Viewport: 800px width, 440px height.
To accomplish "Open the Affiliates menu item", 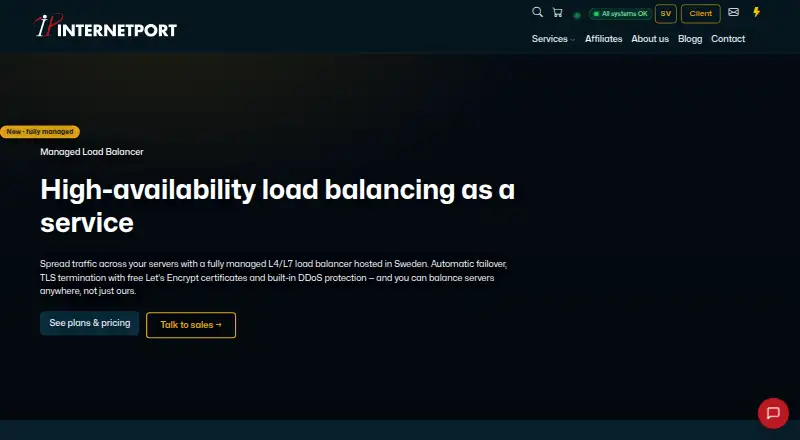I will pos(604,39).
